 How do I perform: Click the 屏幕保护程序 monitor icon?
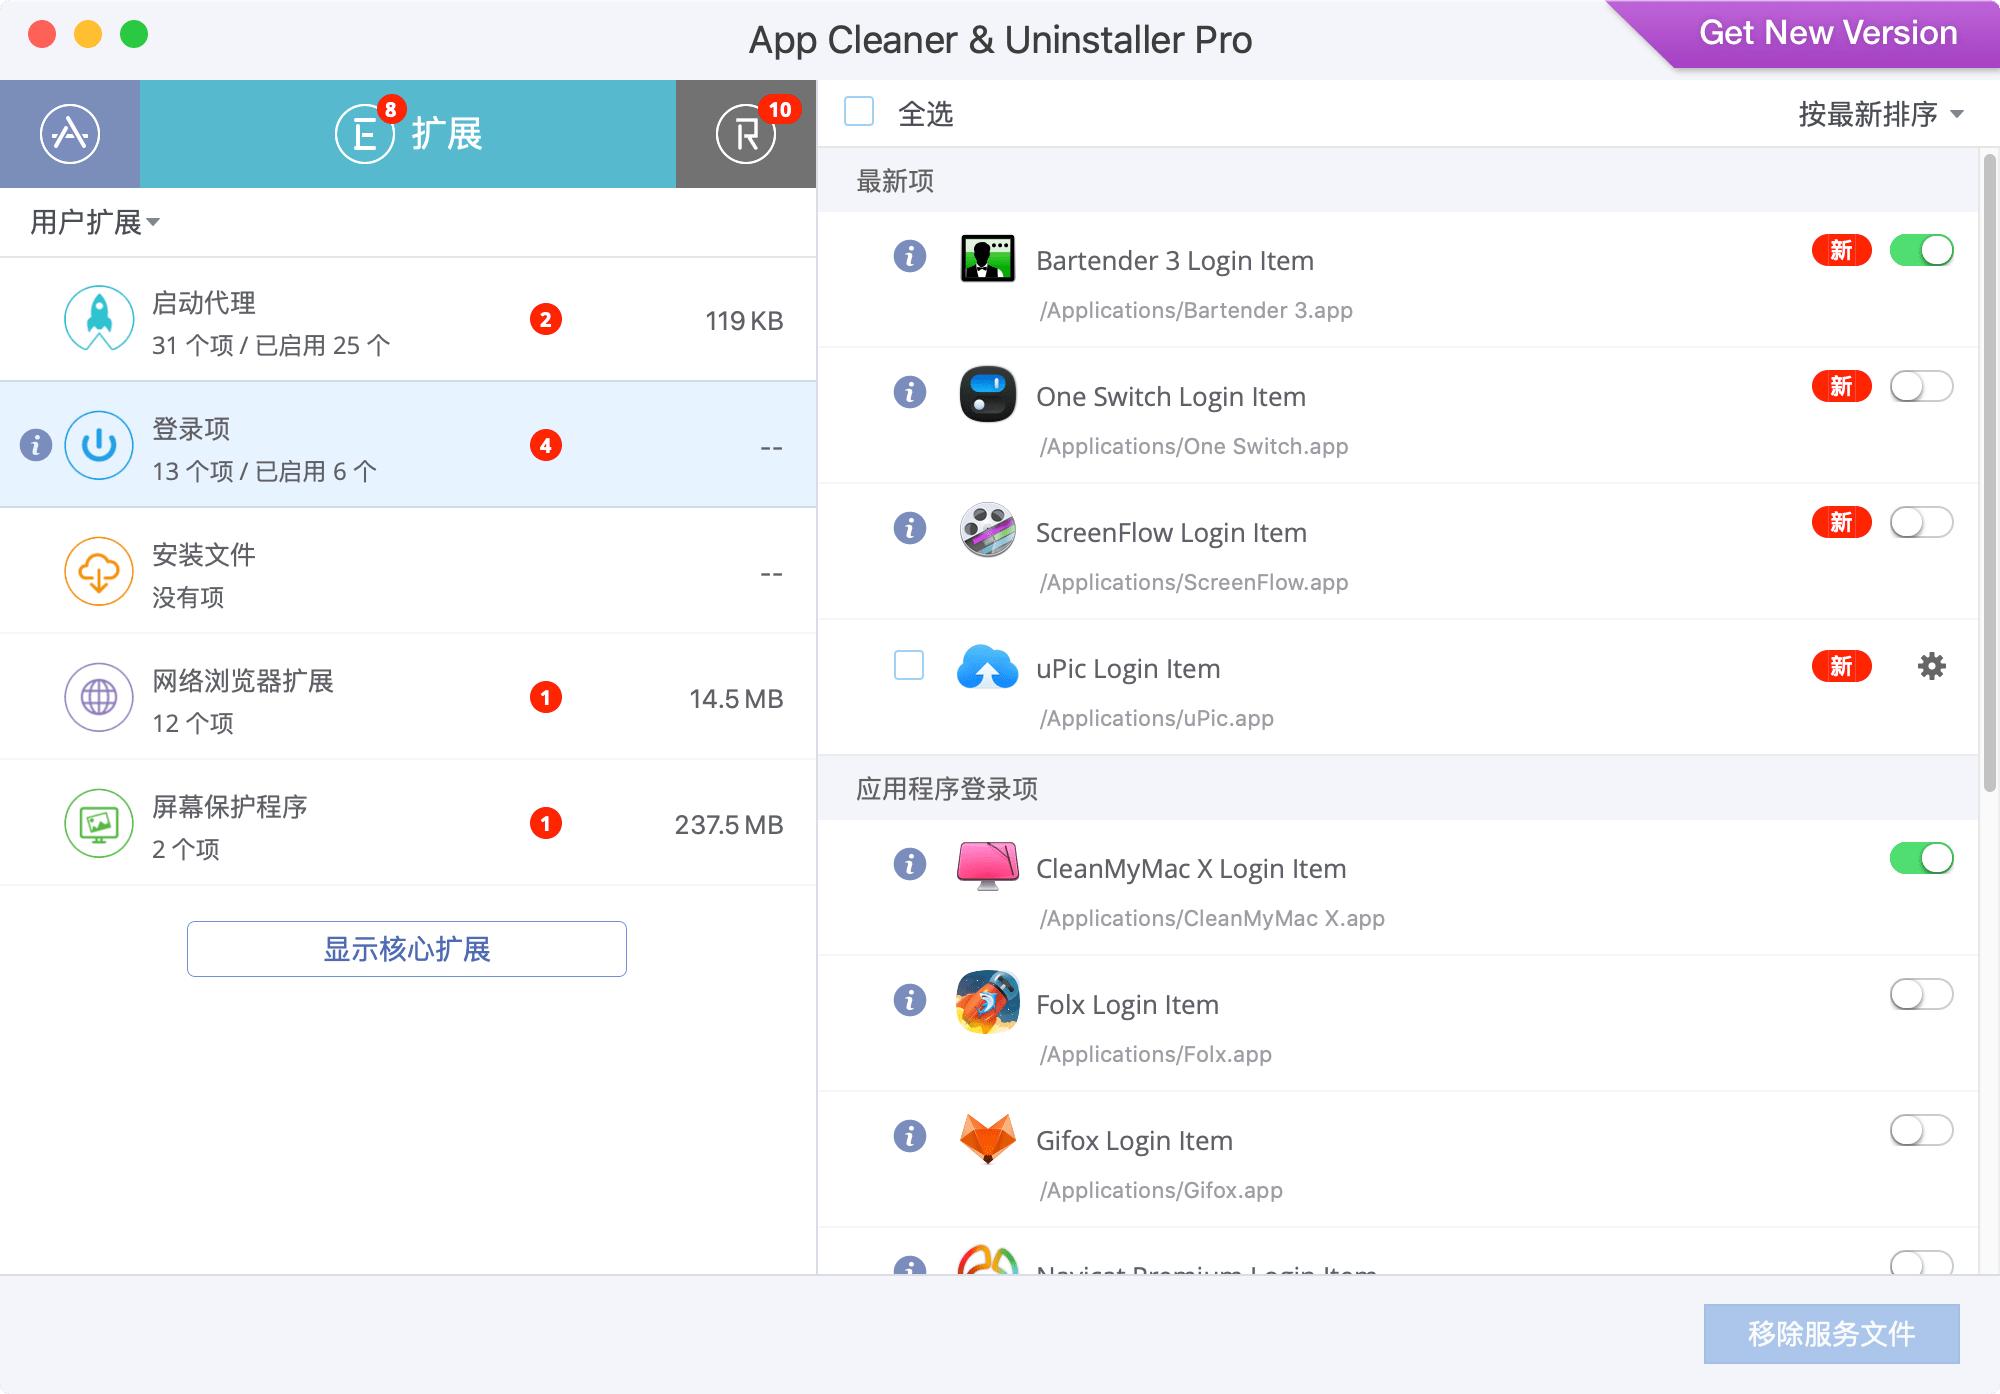tap(98, 823)
